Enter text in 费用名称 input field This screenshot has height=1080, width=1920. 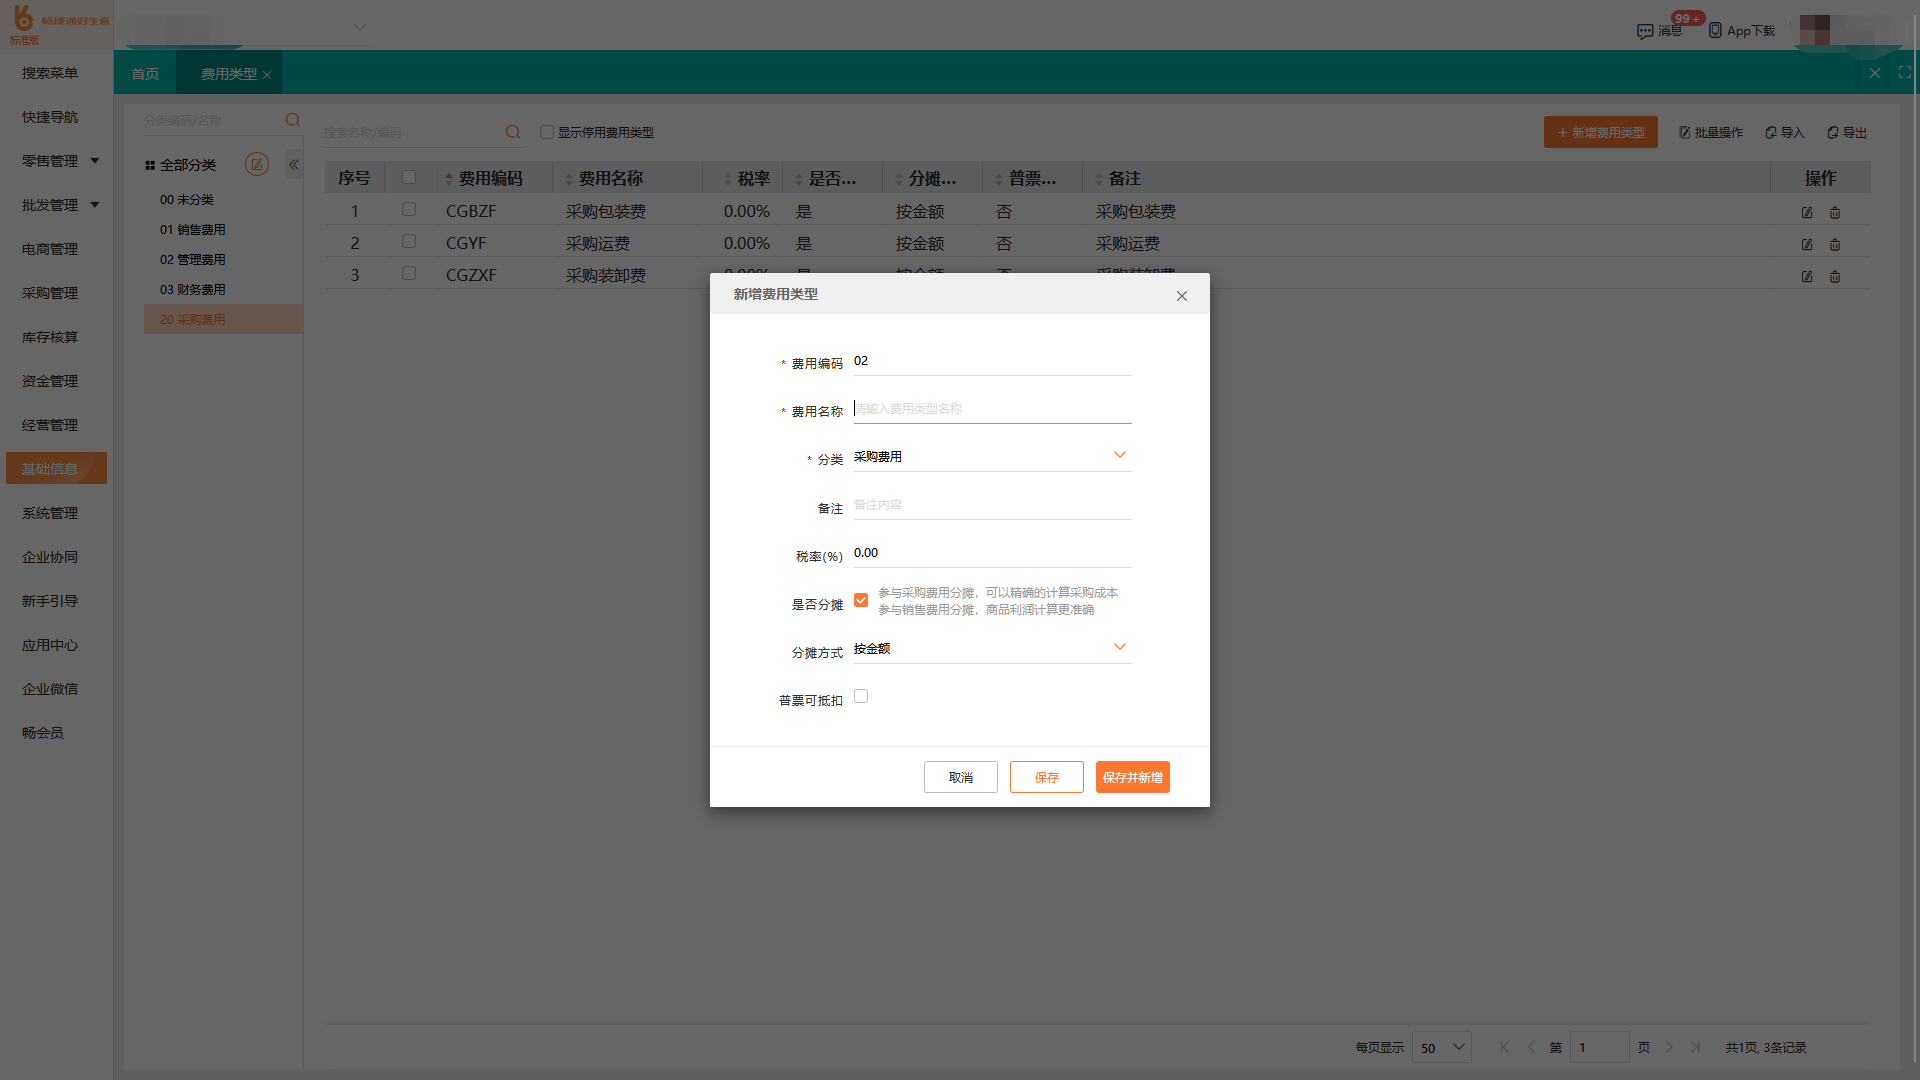pyautogui.click(x=992, y=409)
